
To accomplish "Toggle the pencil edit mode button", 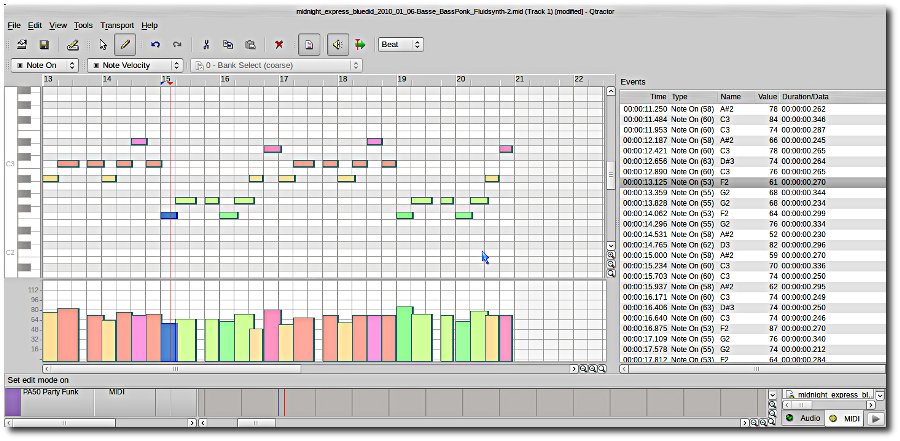I will [x=125, y=45].
